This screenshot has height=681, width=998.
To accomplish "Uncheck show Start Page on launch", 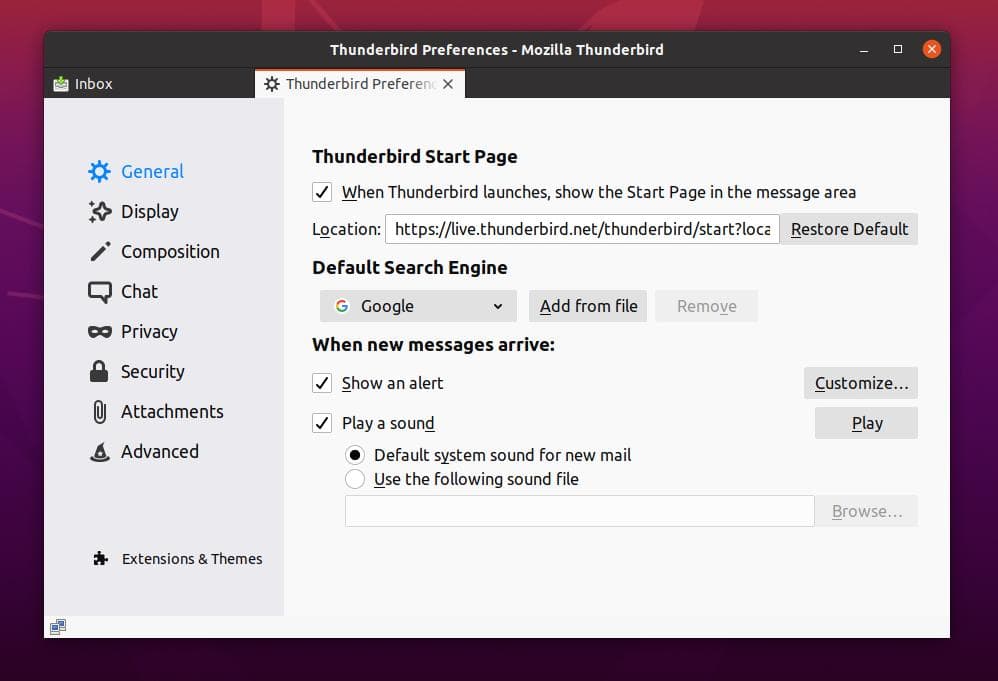I will [322, 192].
